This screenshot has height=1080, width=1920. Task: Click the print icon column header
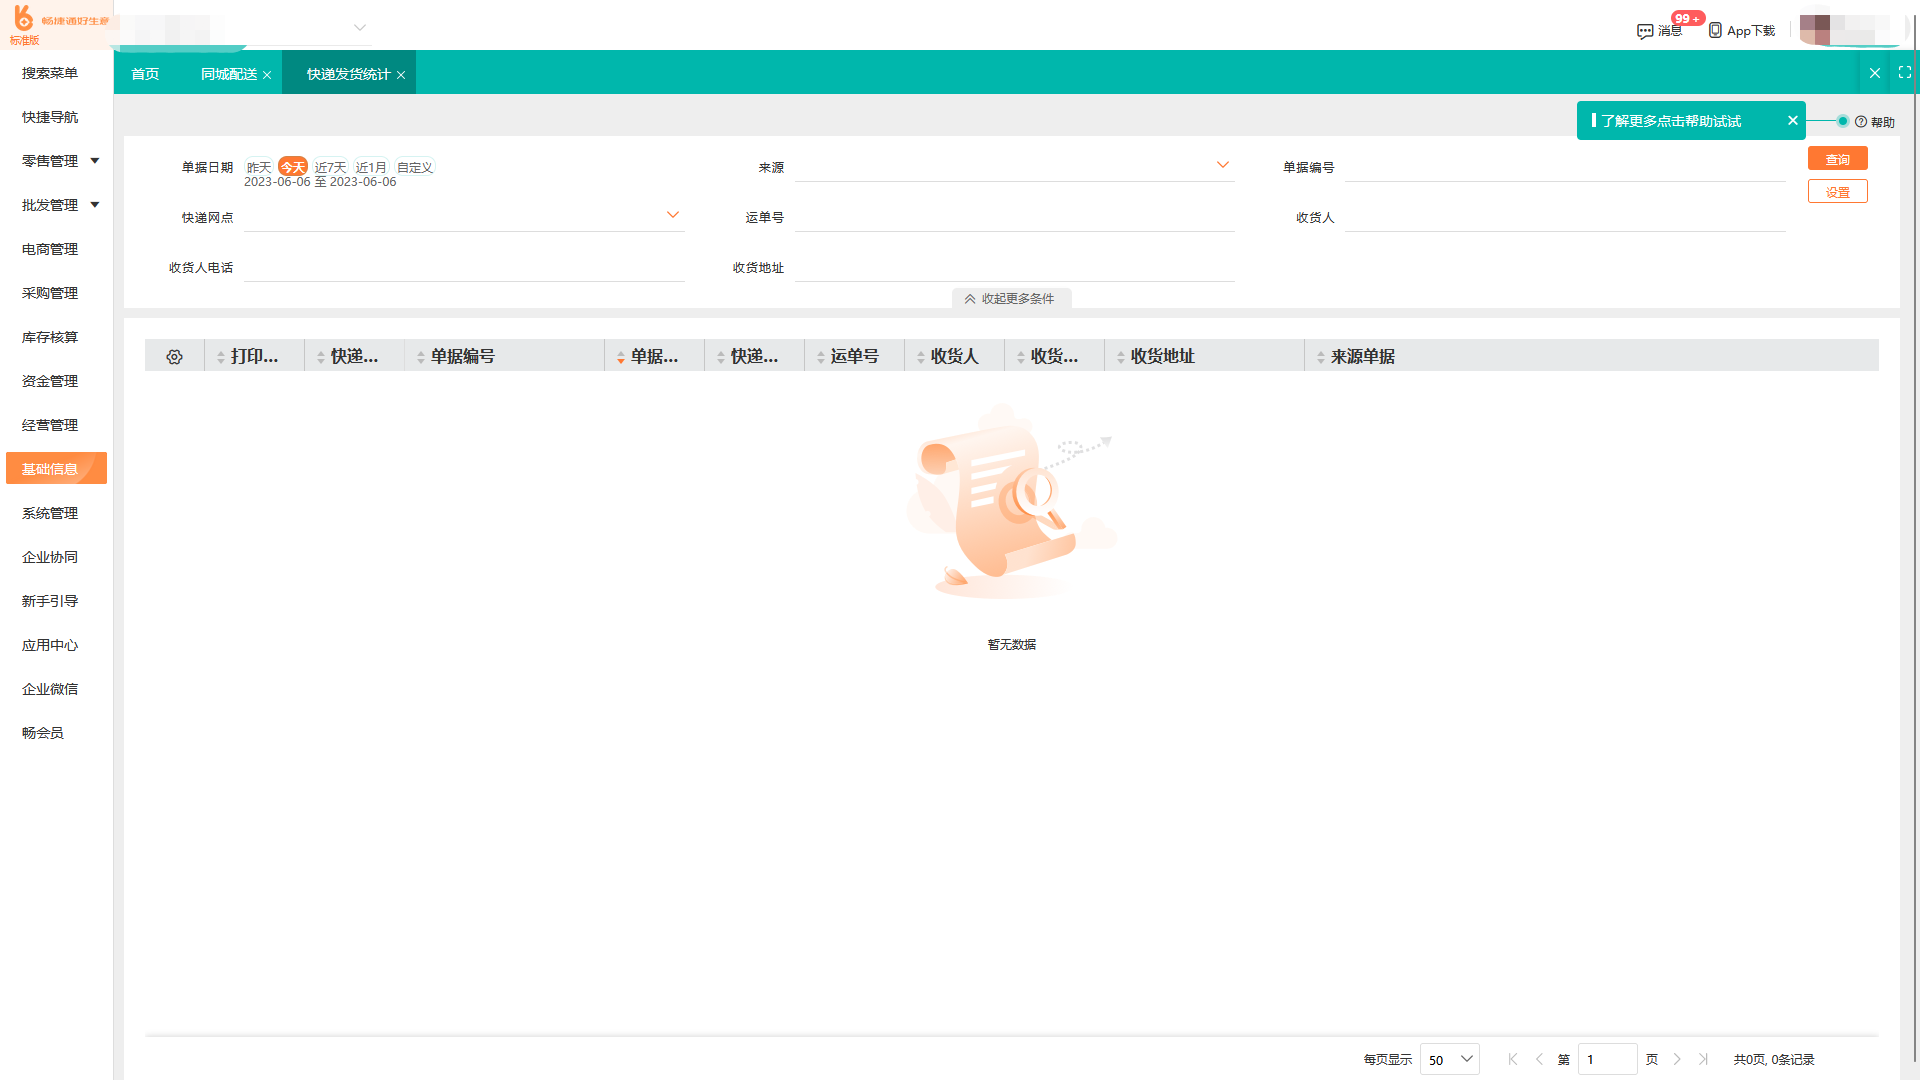tap(253, 356)
